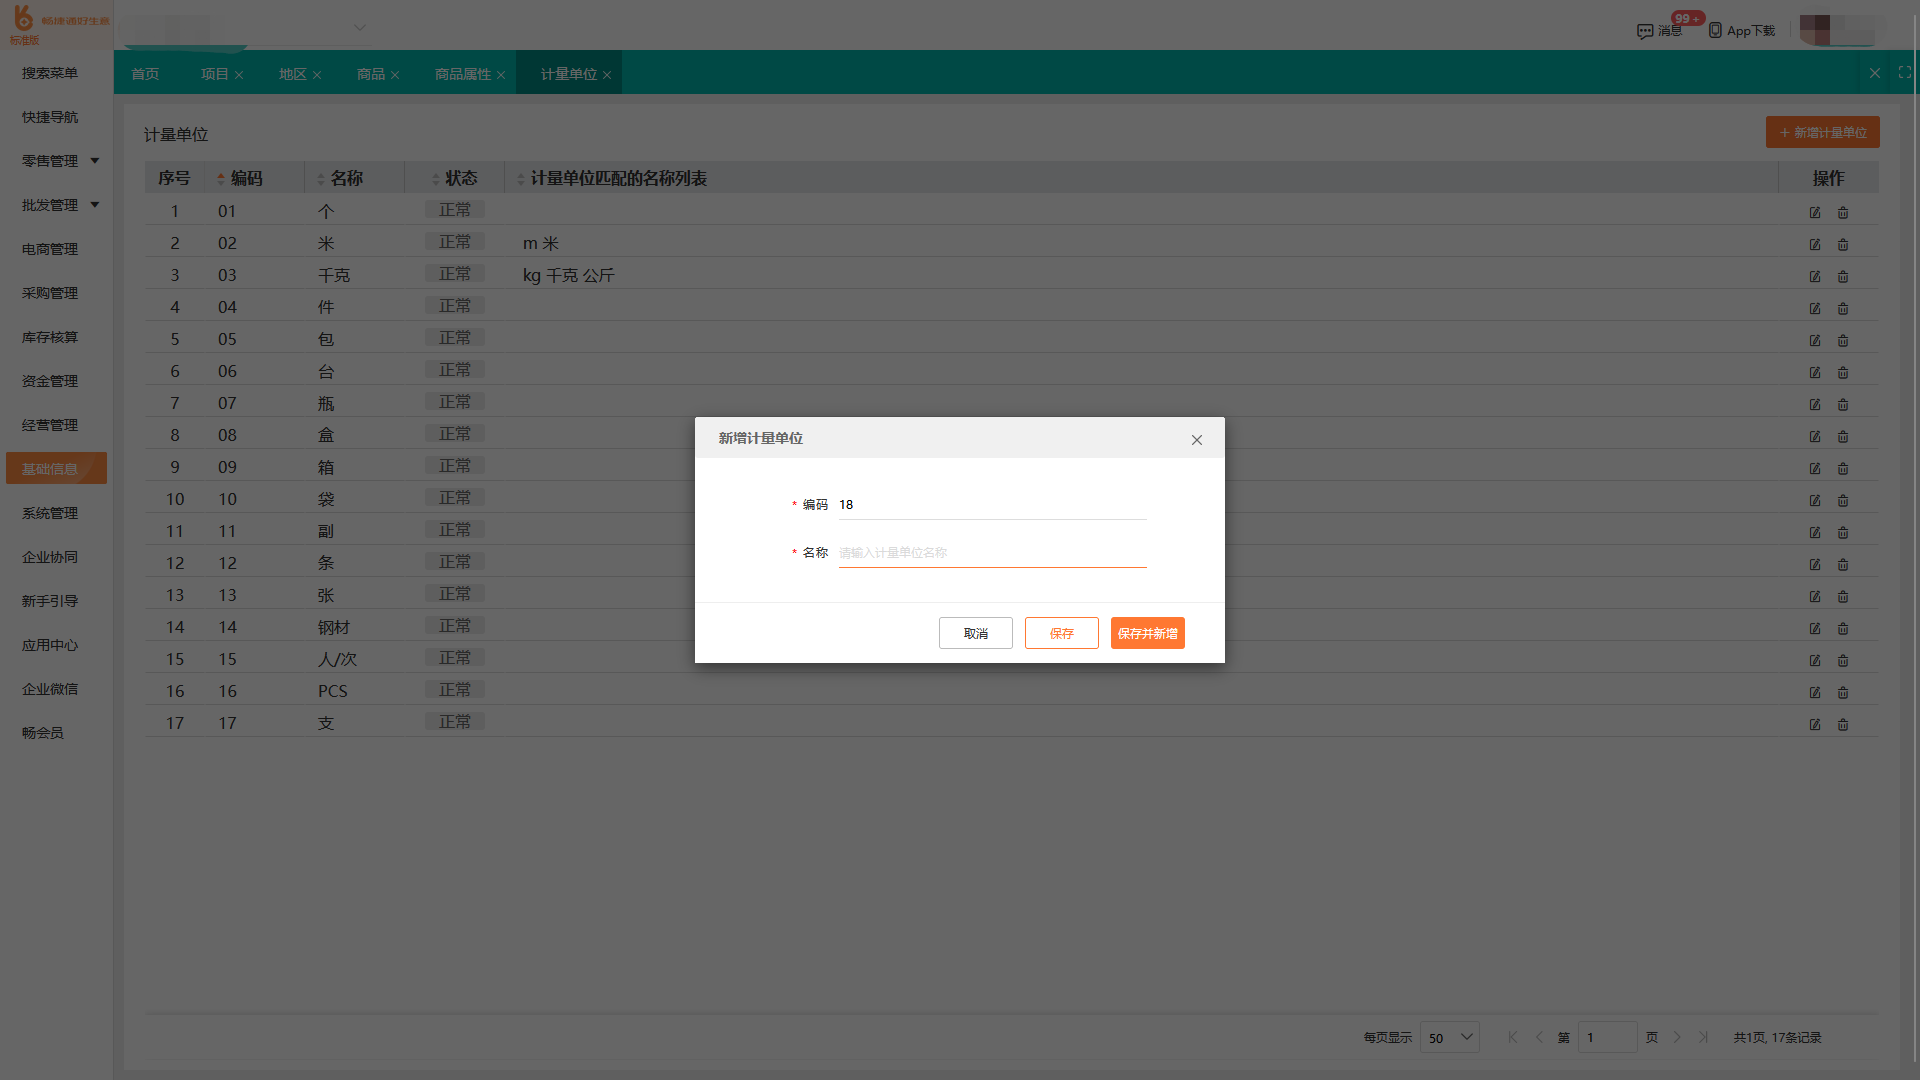Screen dimensions: 1920x1080
Task: Click the delete icon for row 2
Action: 1844,244
